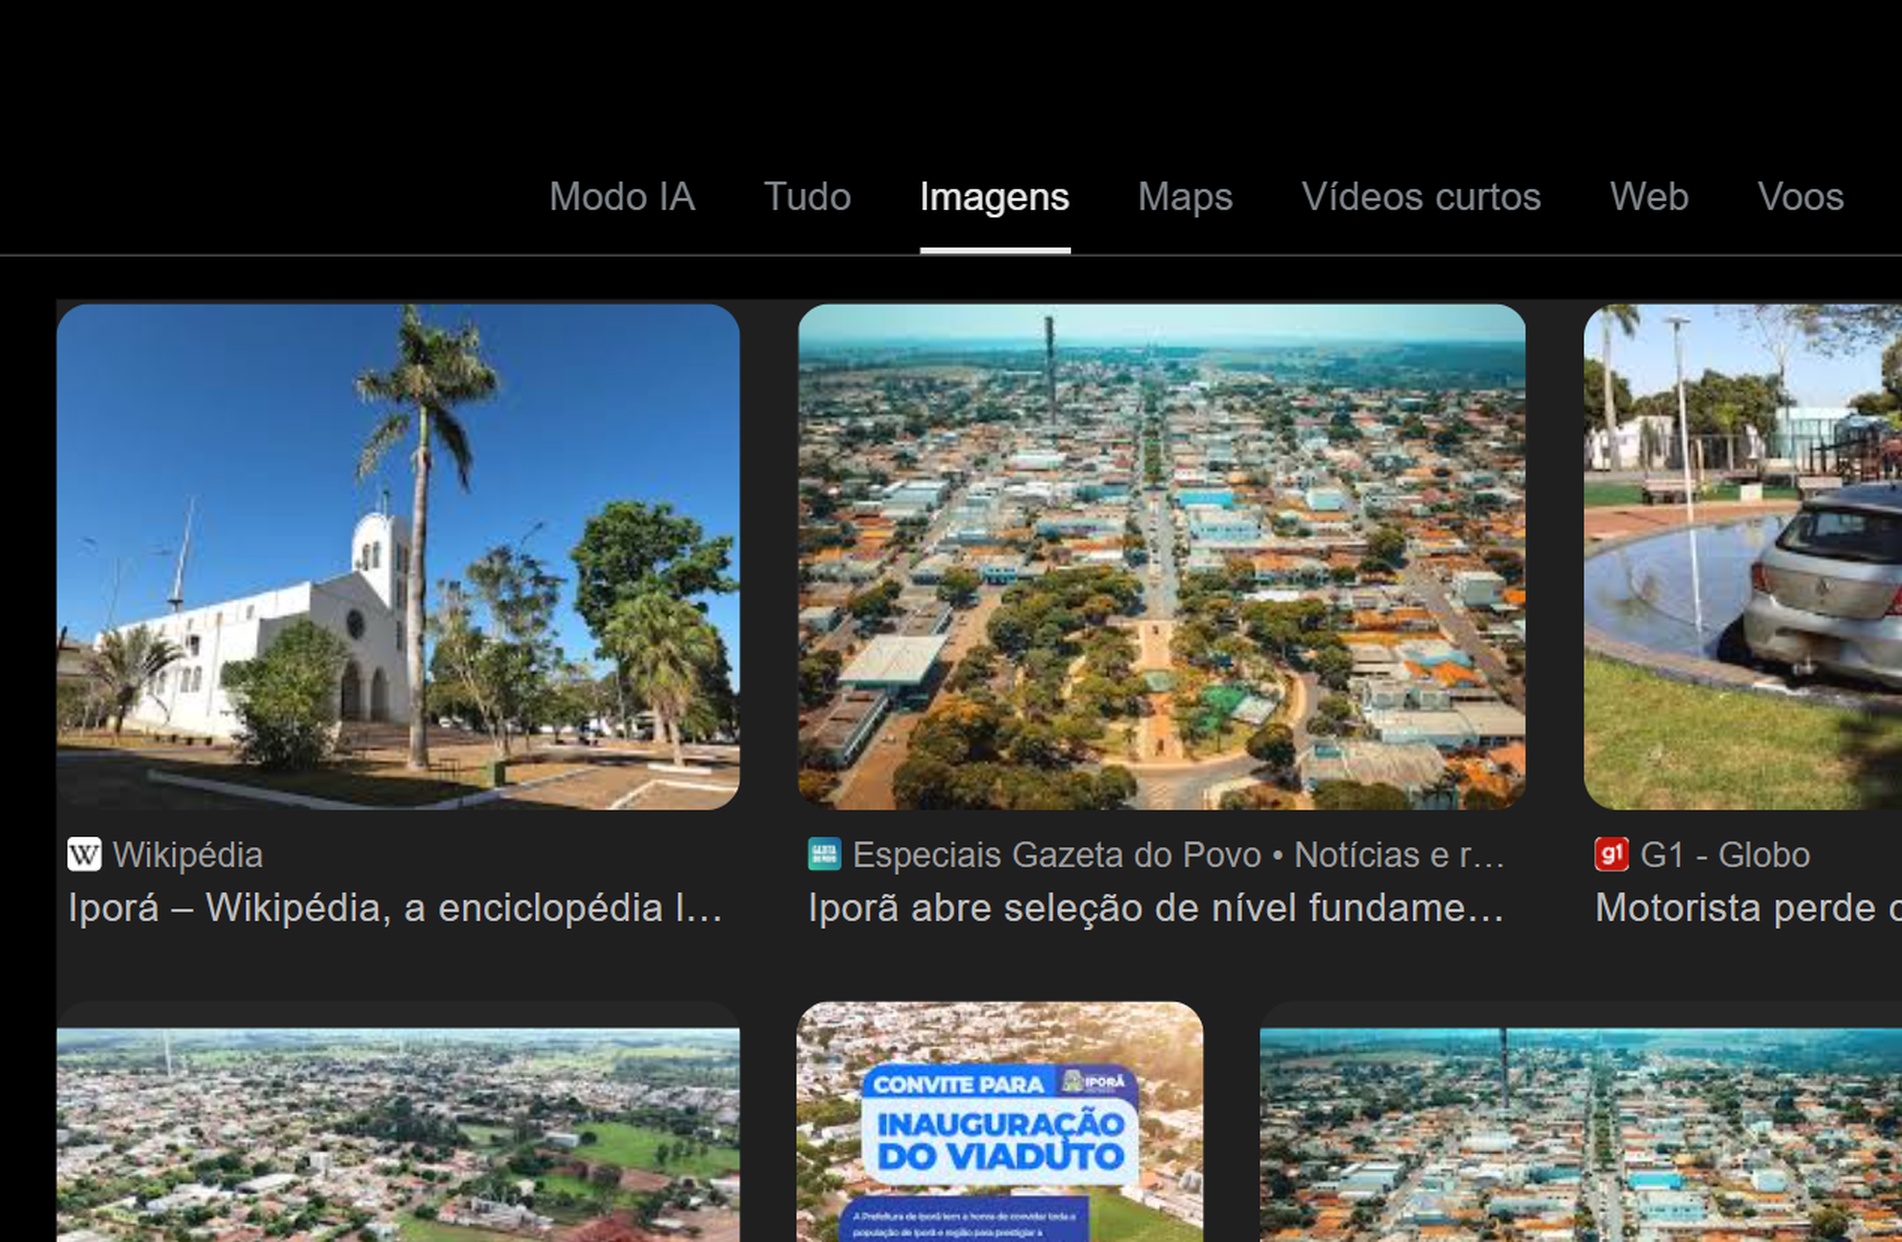Image resolution: width=1902 pixels, height=1242 pixels.
Task: Open the white church photo thumbnail
Action: coord(398,557)
